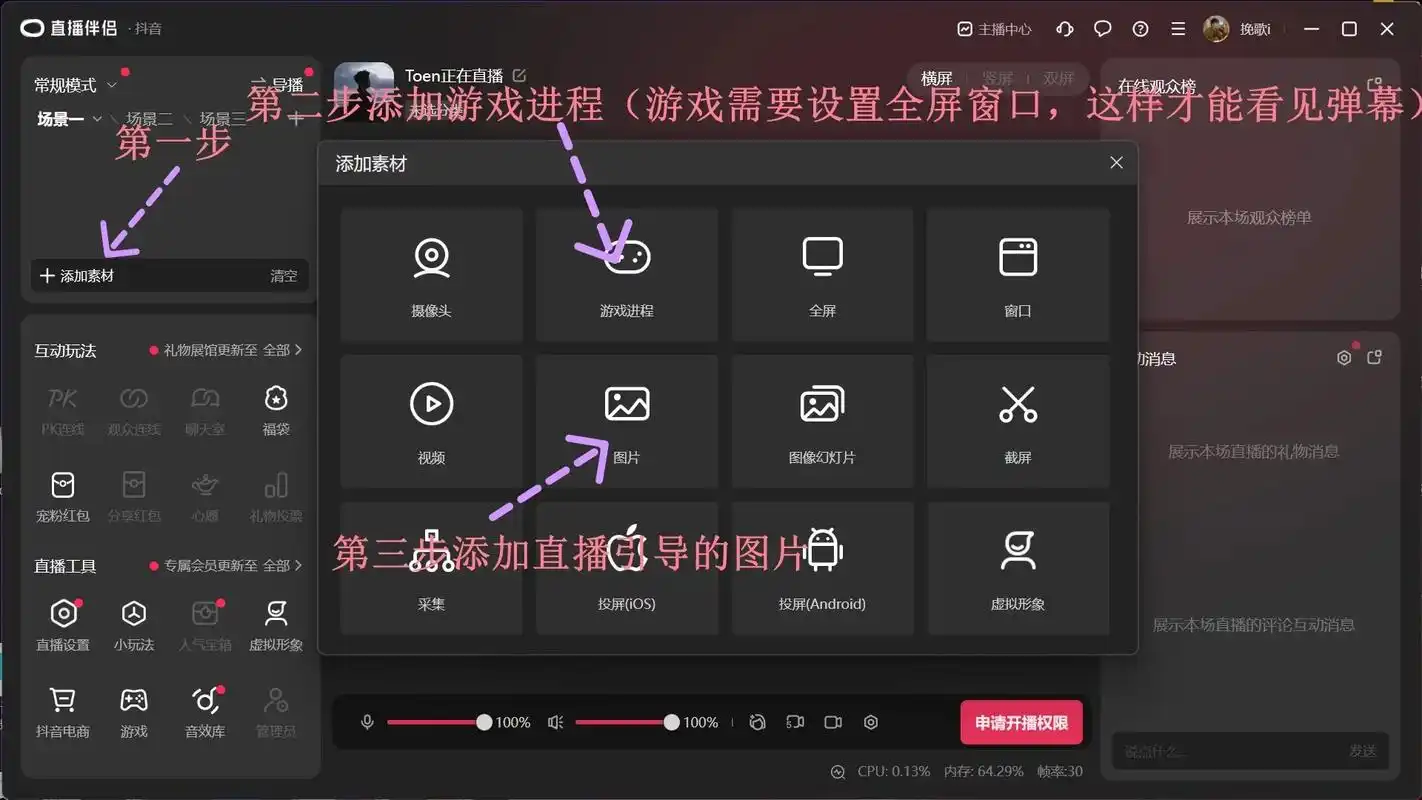Open the 抖音电商 e-commerce tool

pyautogui.click(x=63, y=712)
